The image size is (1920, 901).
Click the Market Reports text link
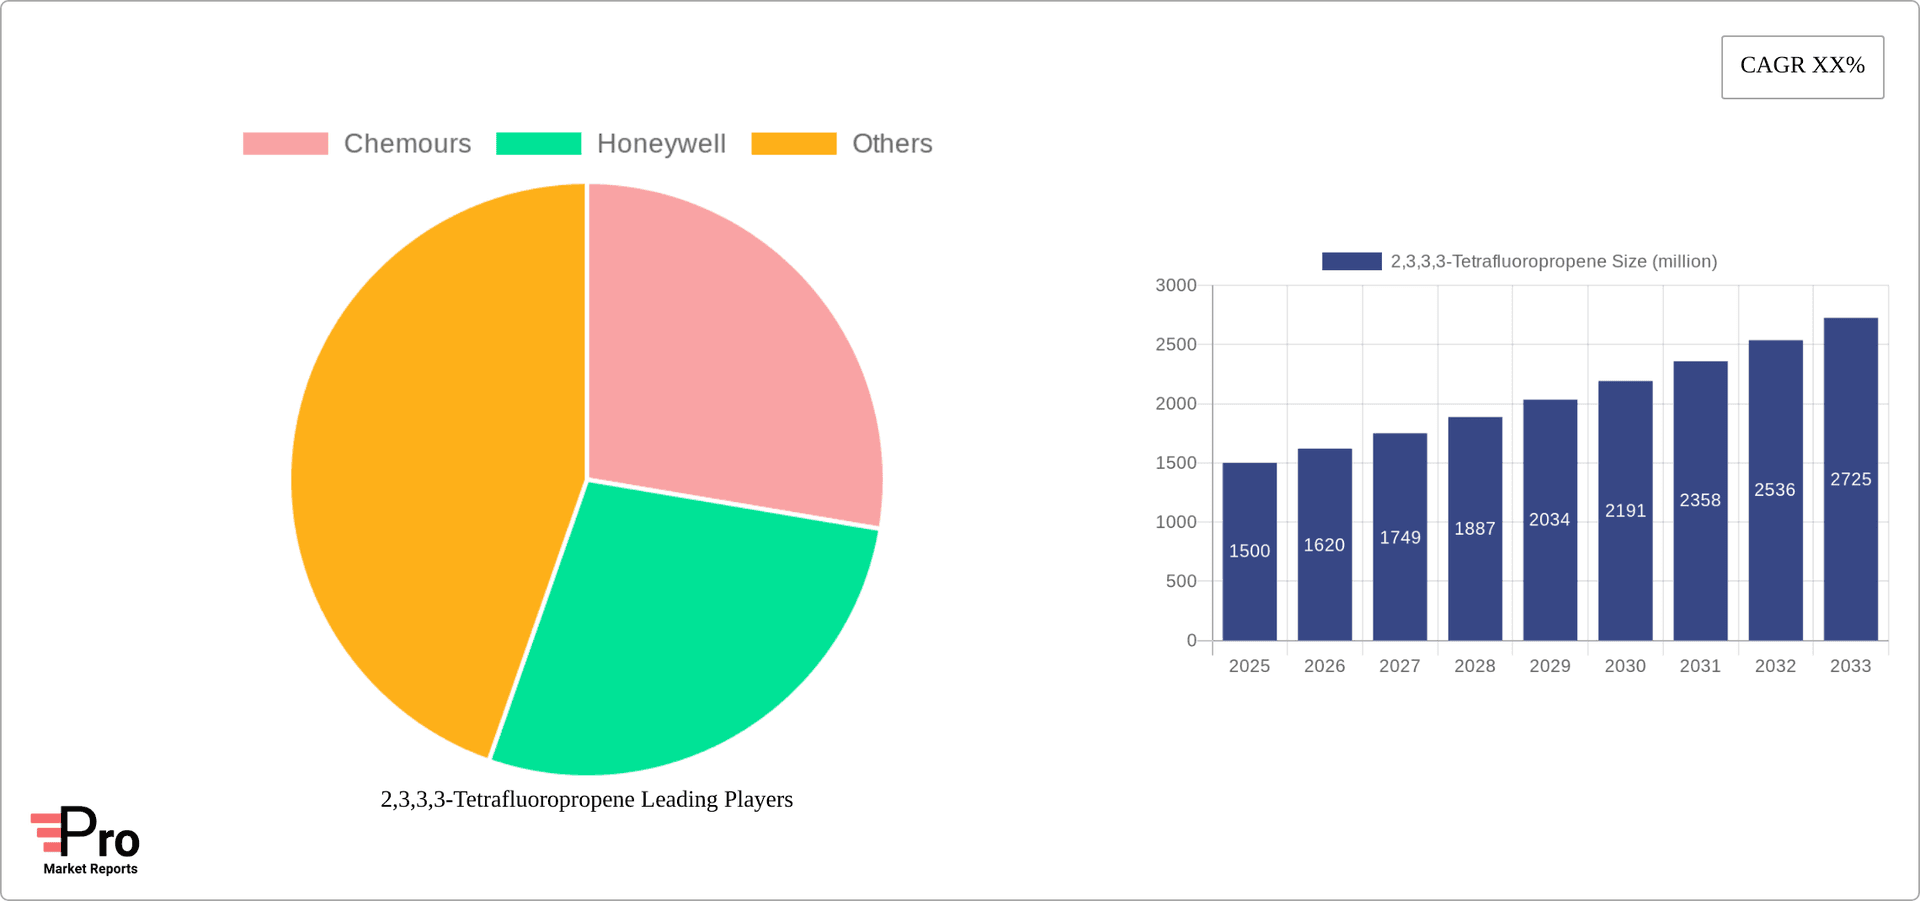[x=91, y=869]
